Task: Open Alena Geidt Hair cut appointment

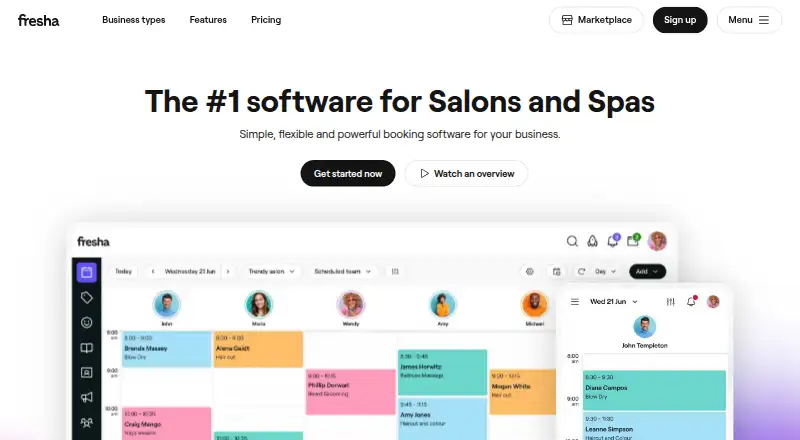Action: pyautogui.click(x=258, y=349)
